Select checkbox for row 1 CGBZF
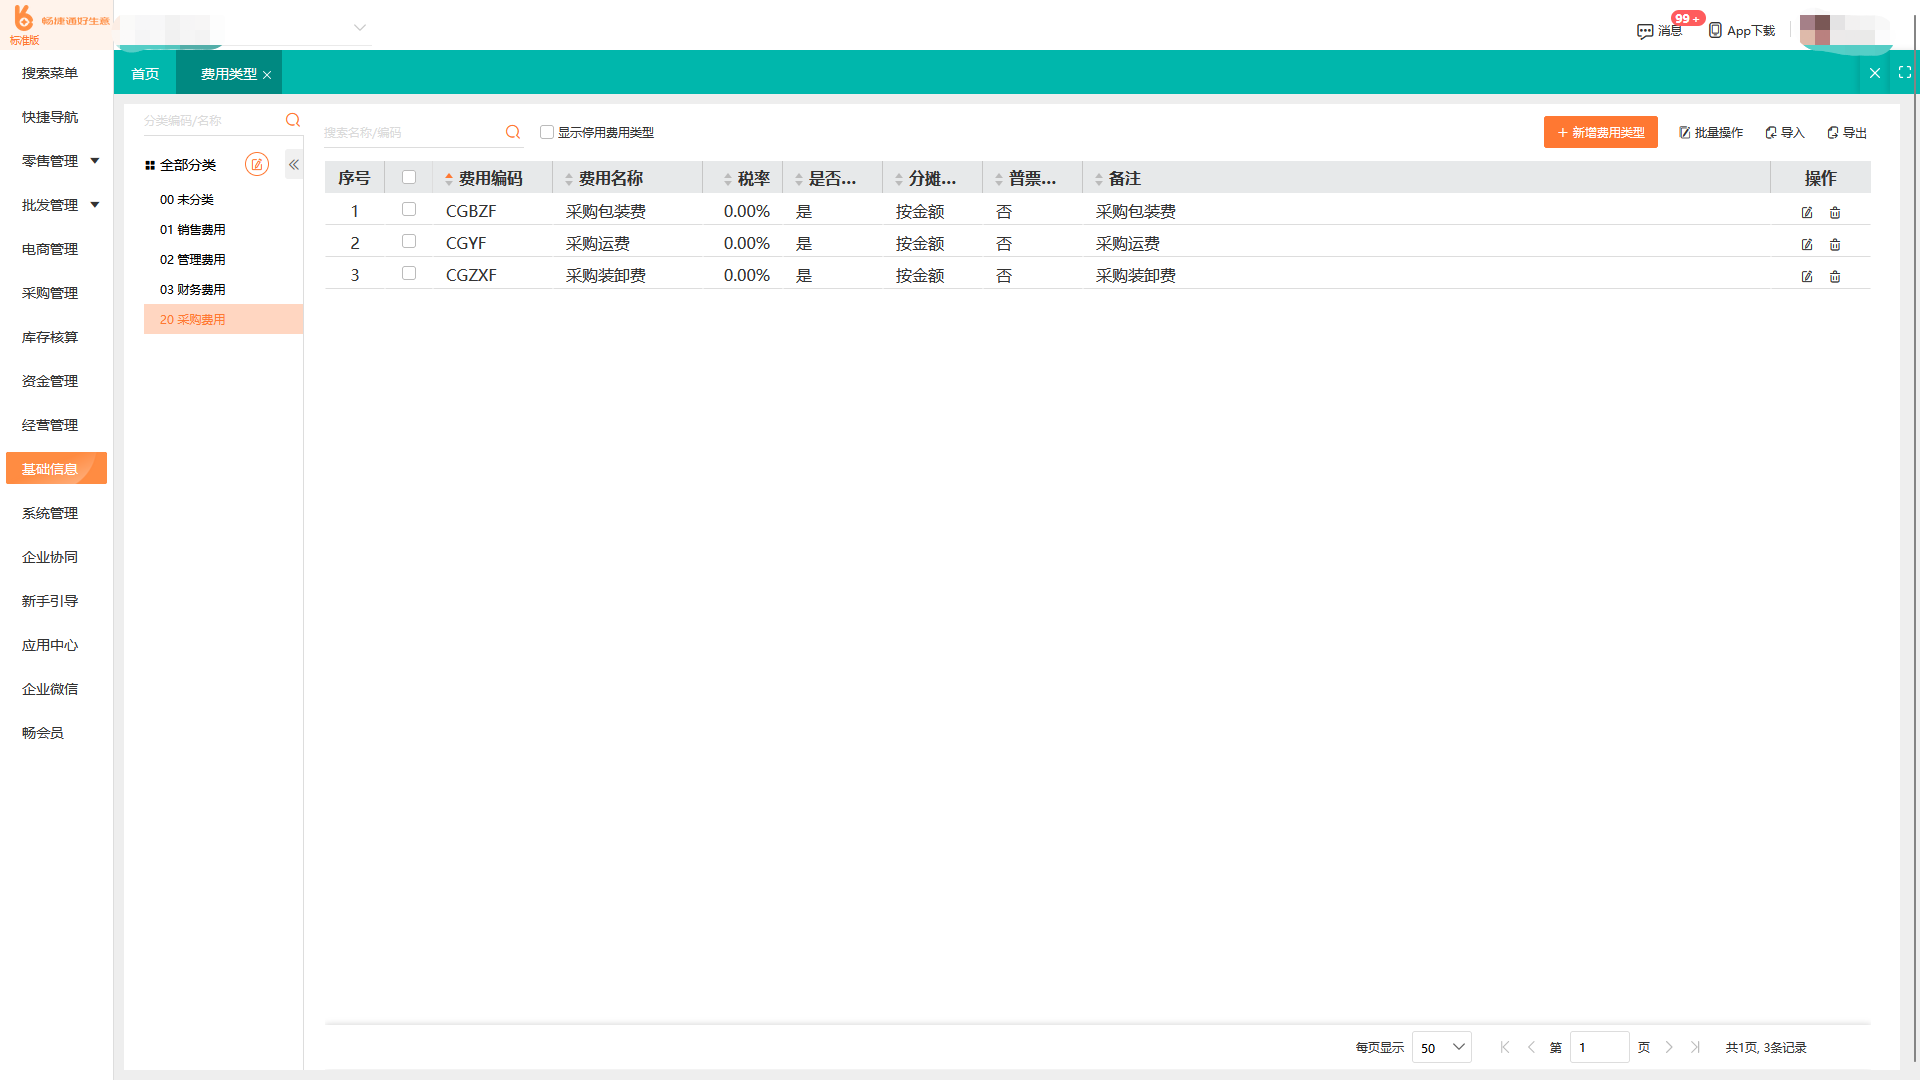 coord(409,210)
